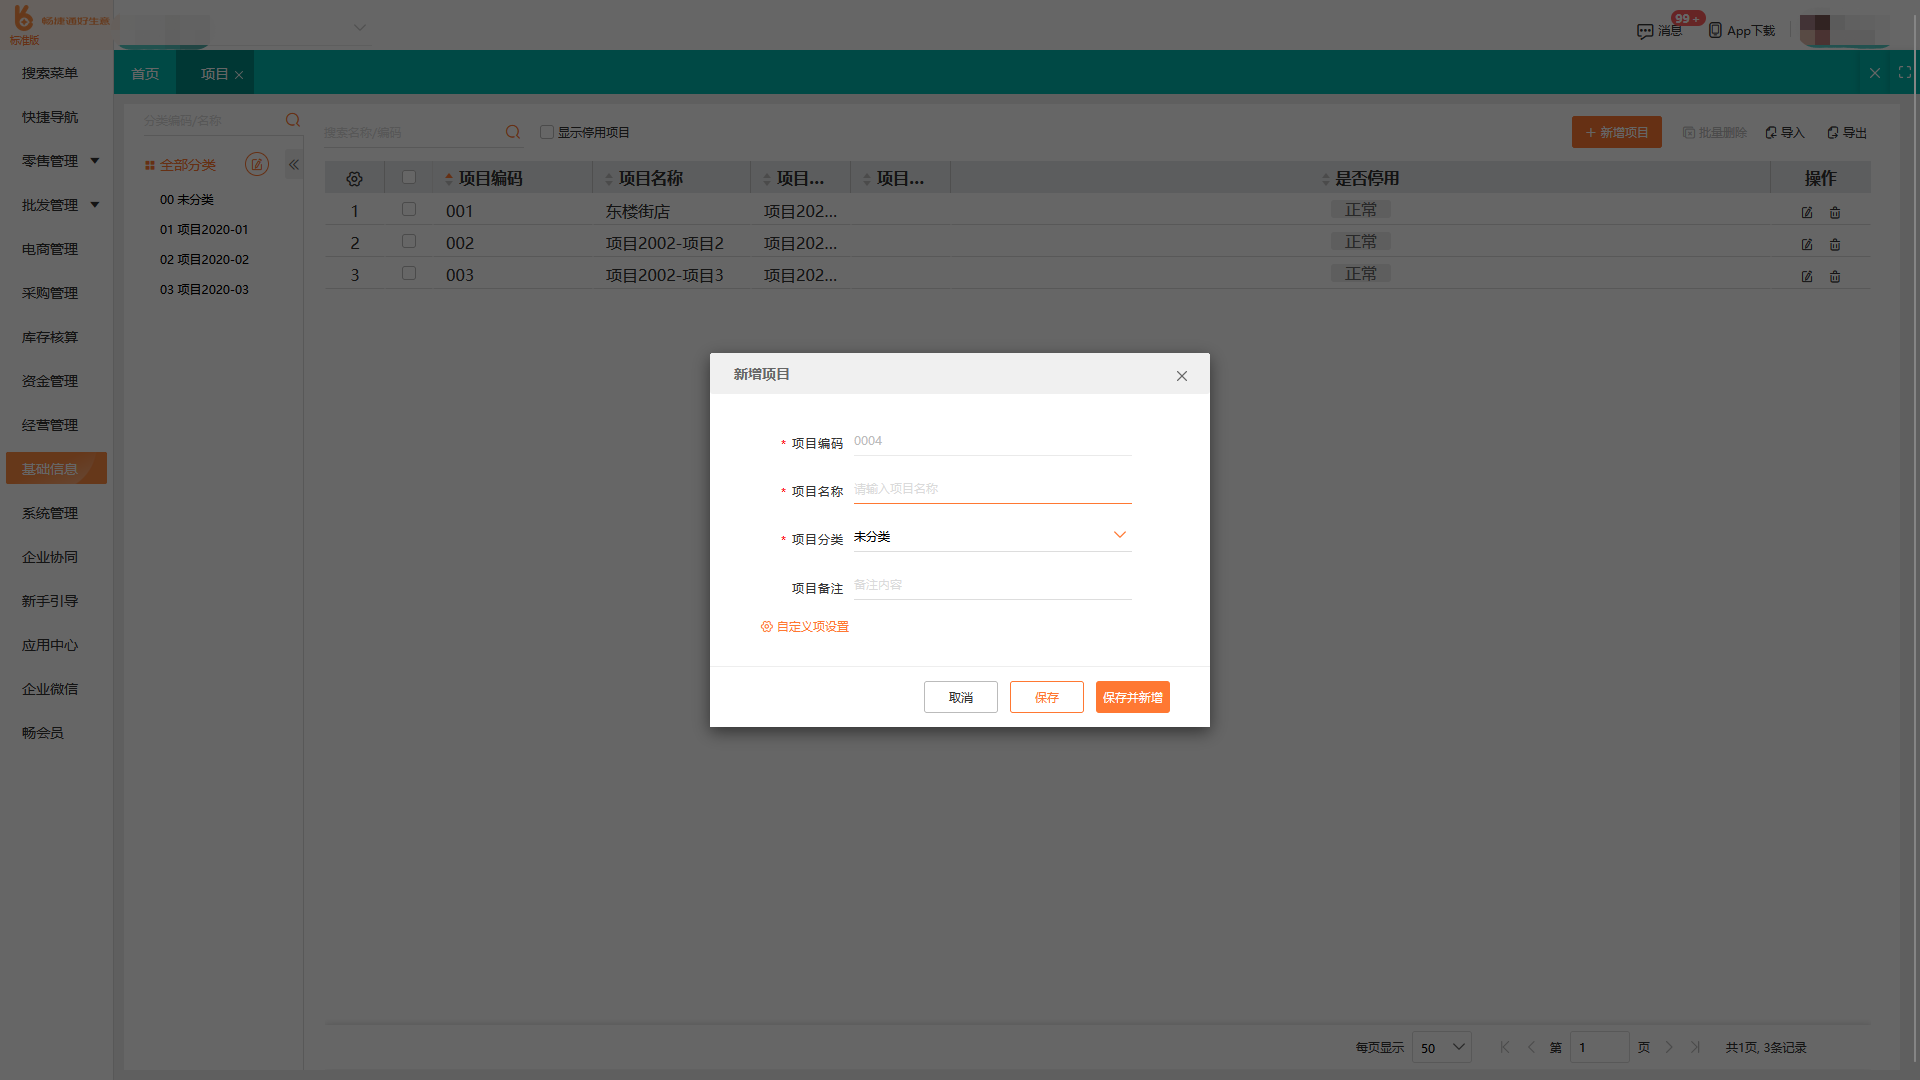Screen dimensions: 1920x1080
Task: Expand the 项目分类 dropdown in dialog
Action: point(1120,535)
